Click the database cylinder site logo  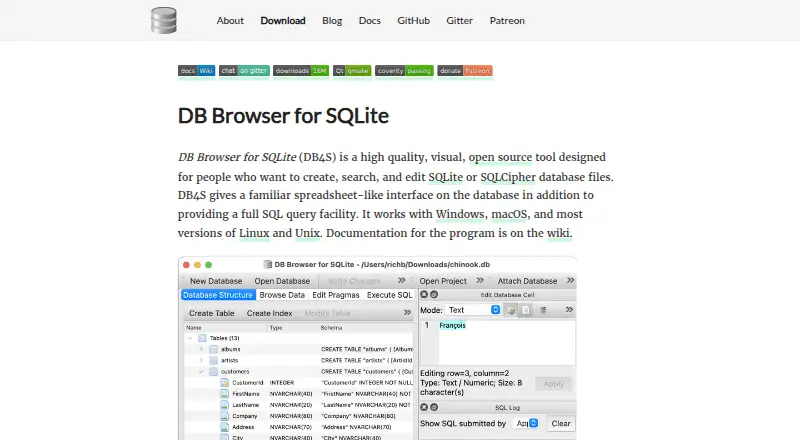(164, 20)
